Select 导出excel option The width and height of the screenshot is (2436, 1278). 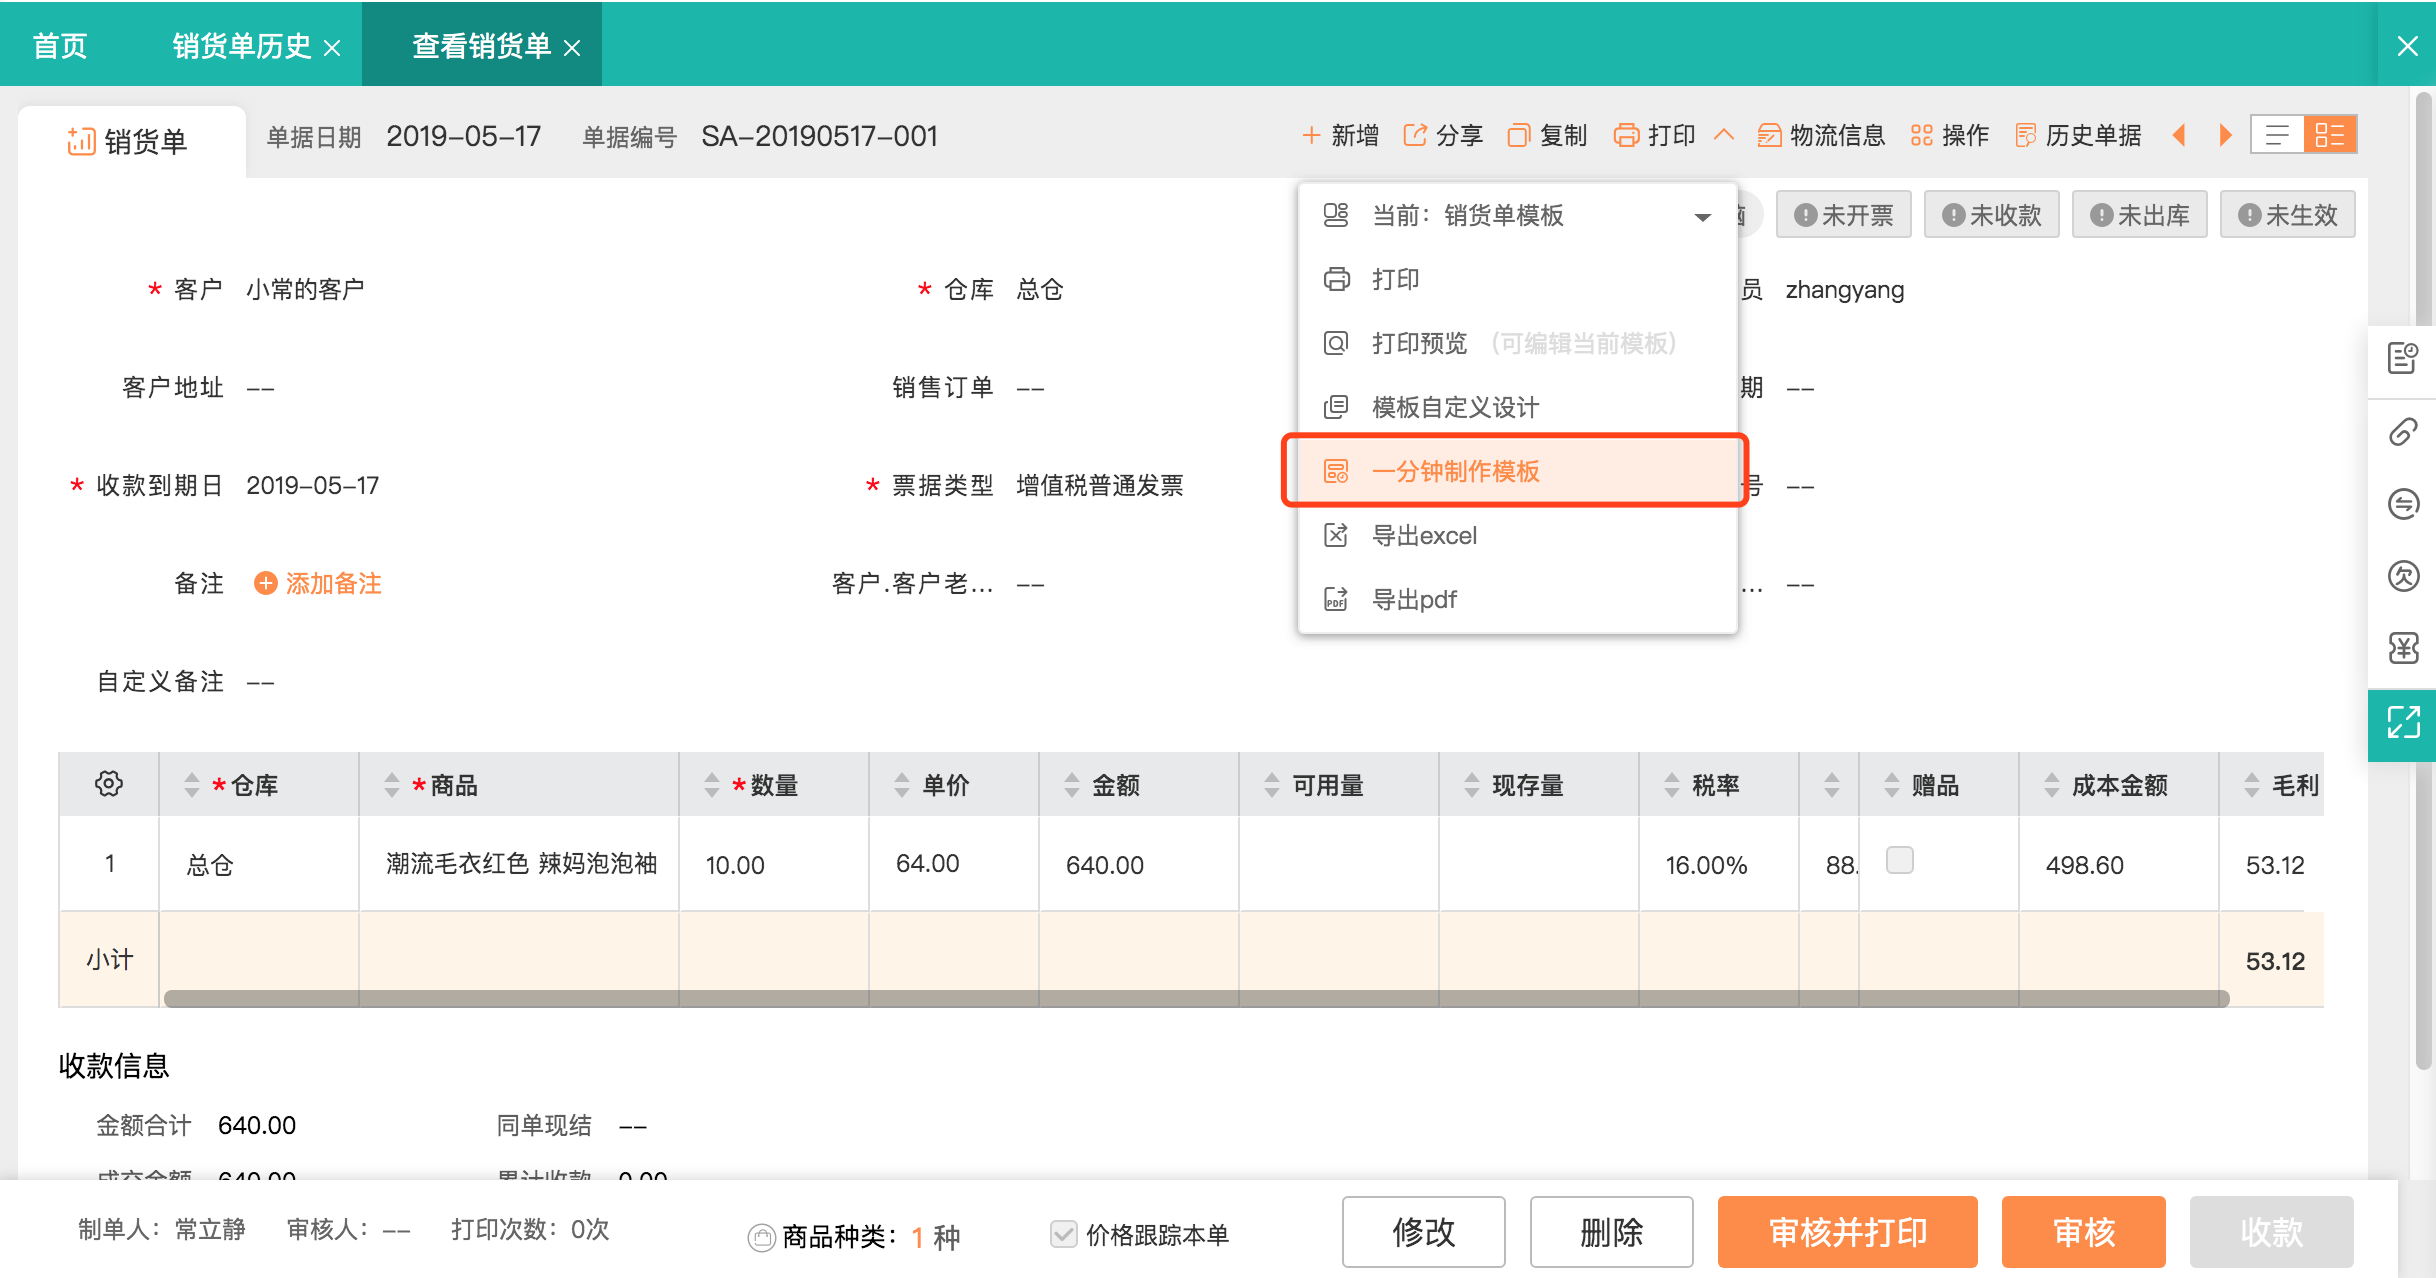pyautogui.click(x=1424, y=535)
